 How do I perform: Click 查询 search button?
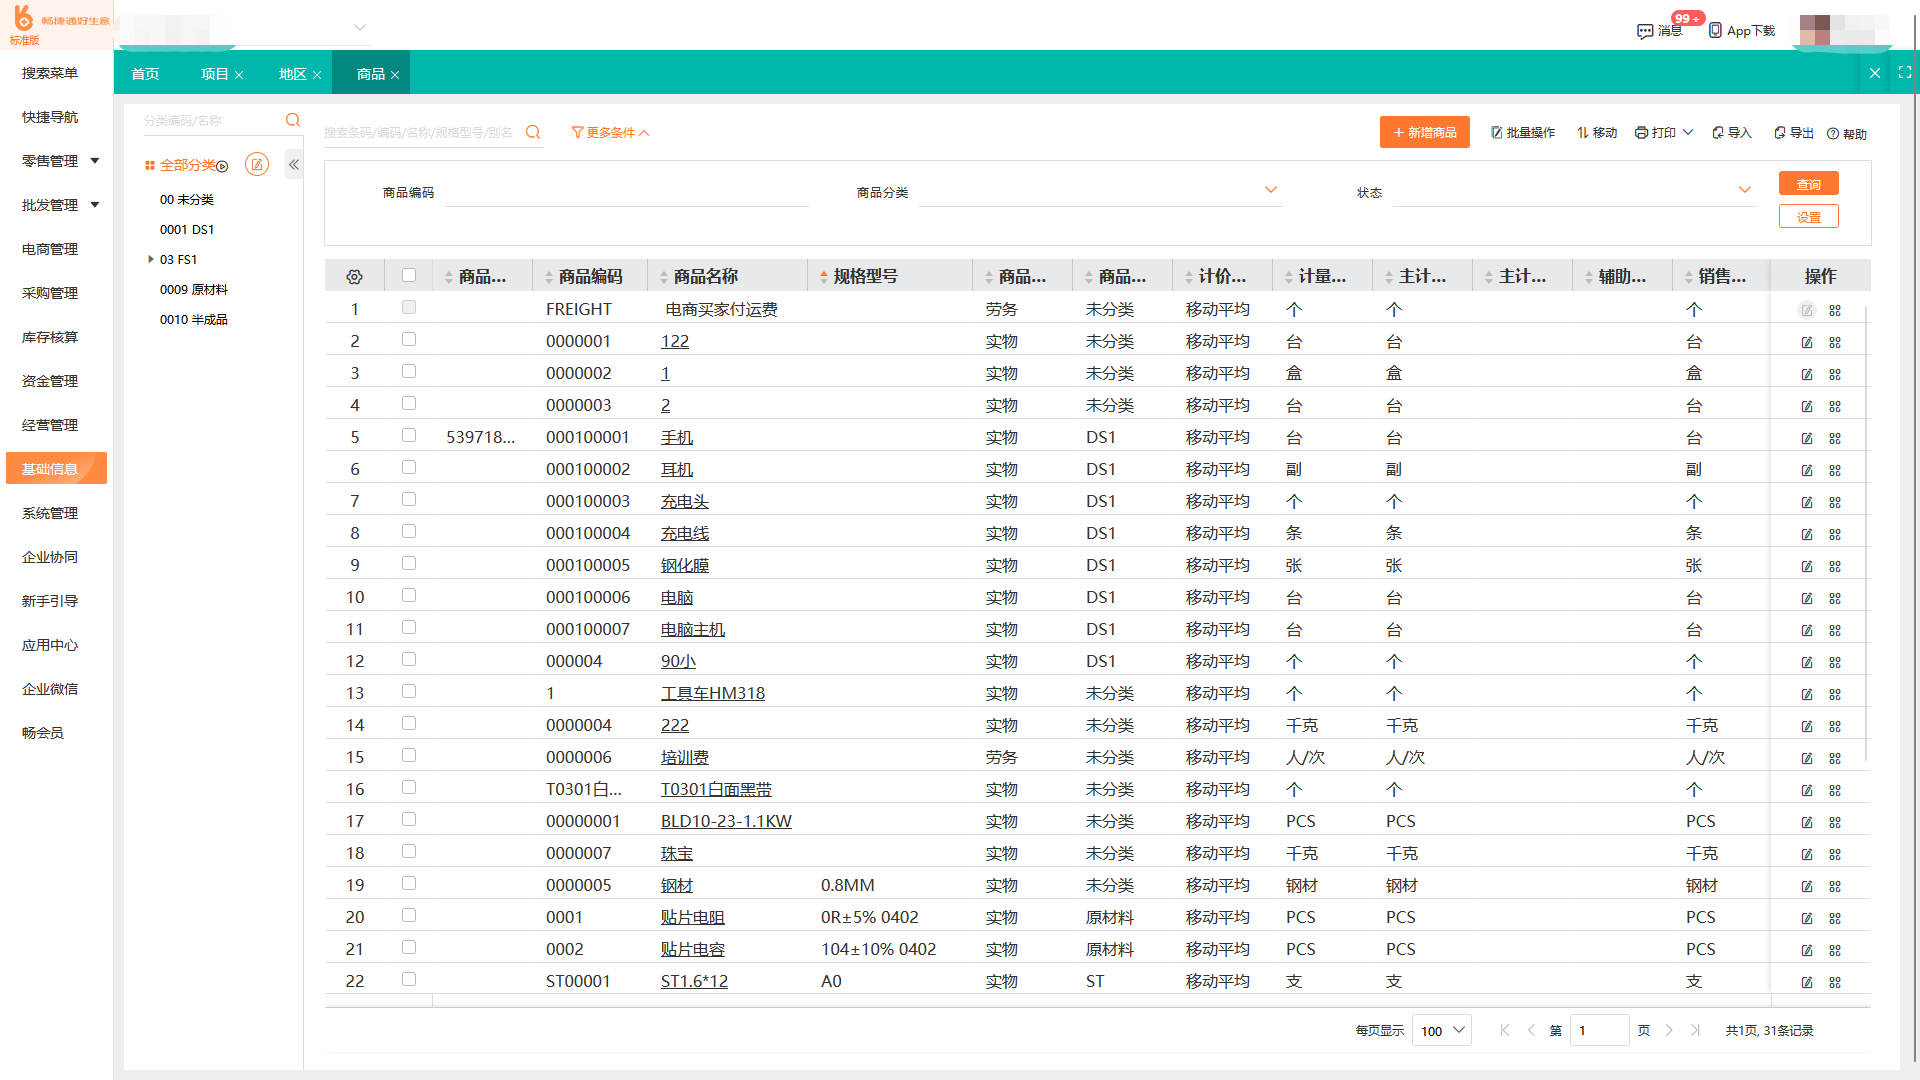pyautogui.click(x=1808, y=183)
